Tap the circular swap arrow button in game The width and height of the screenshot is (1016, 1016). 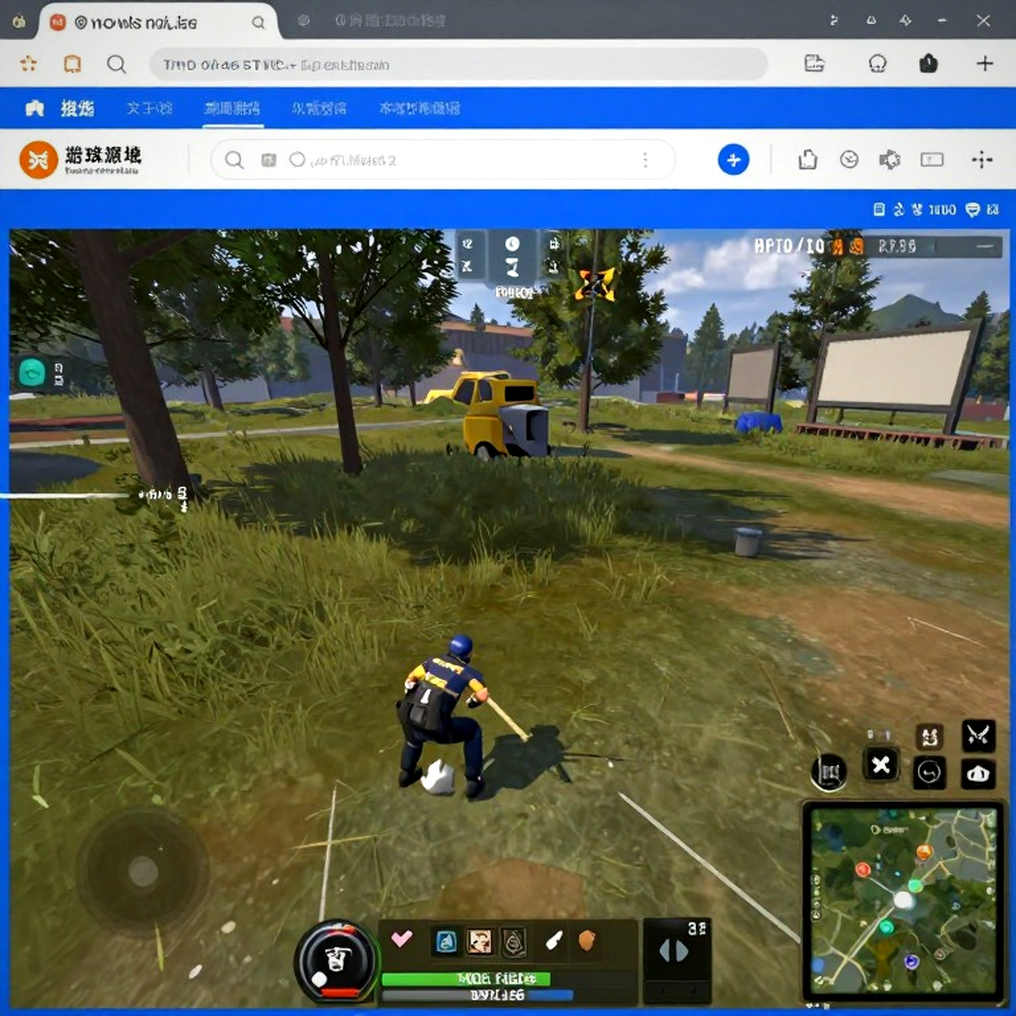click(x=929, y=772)
